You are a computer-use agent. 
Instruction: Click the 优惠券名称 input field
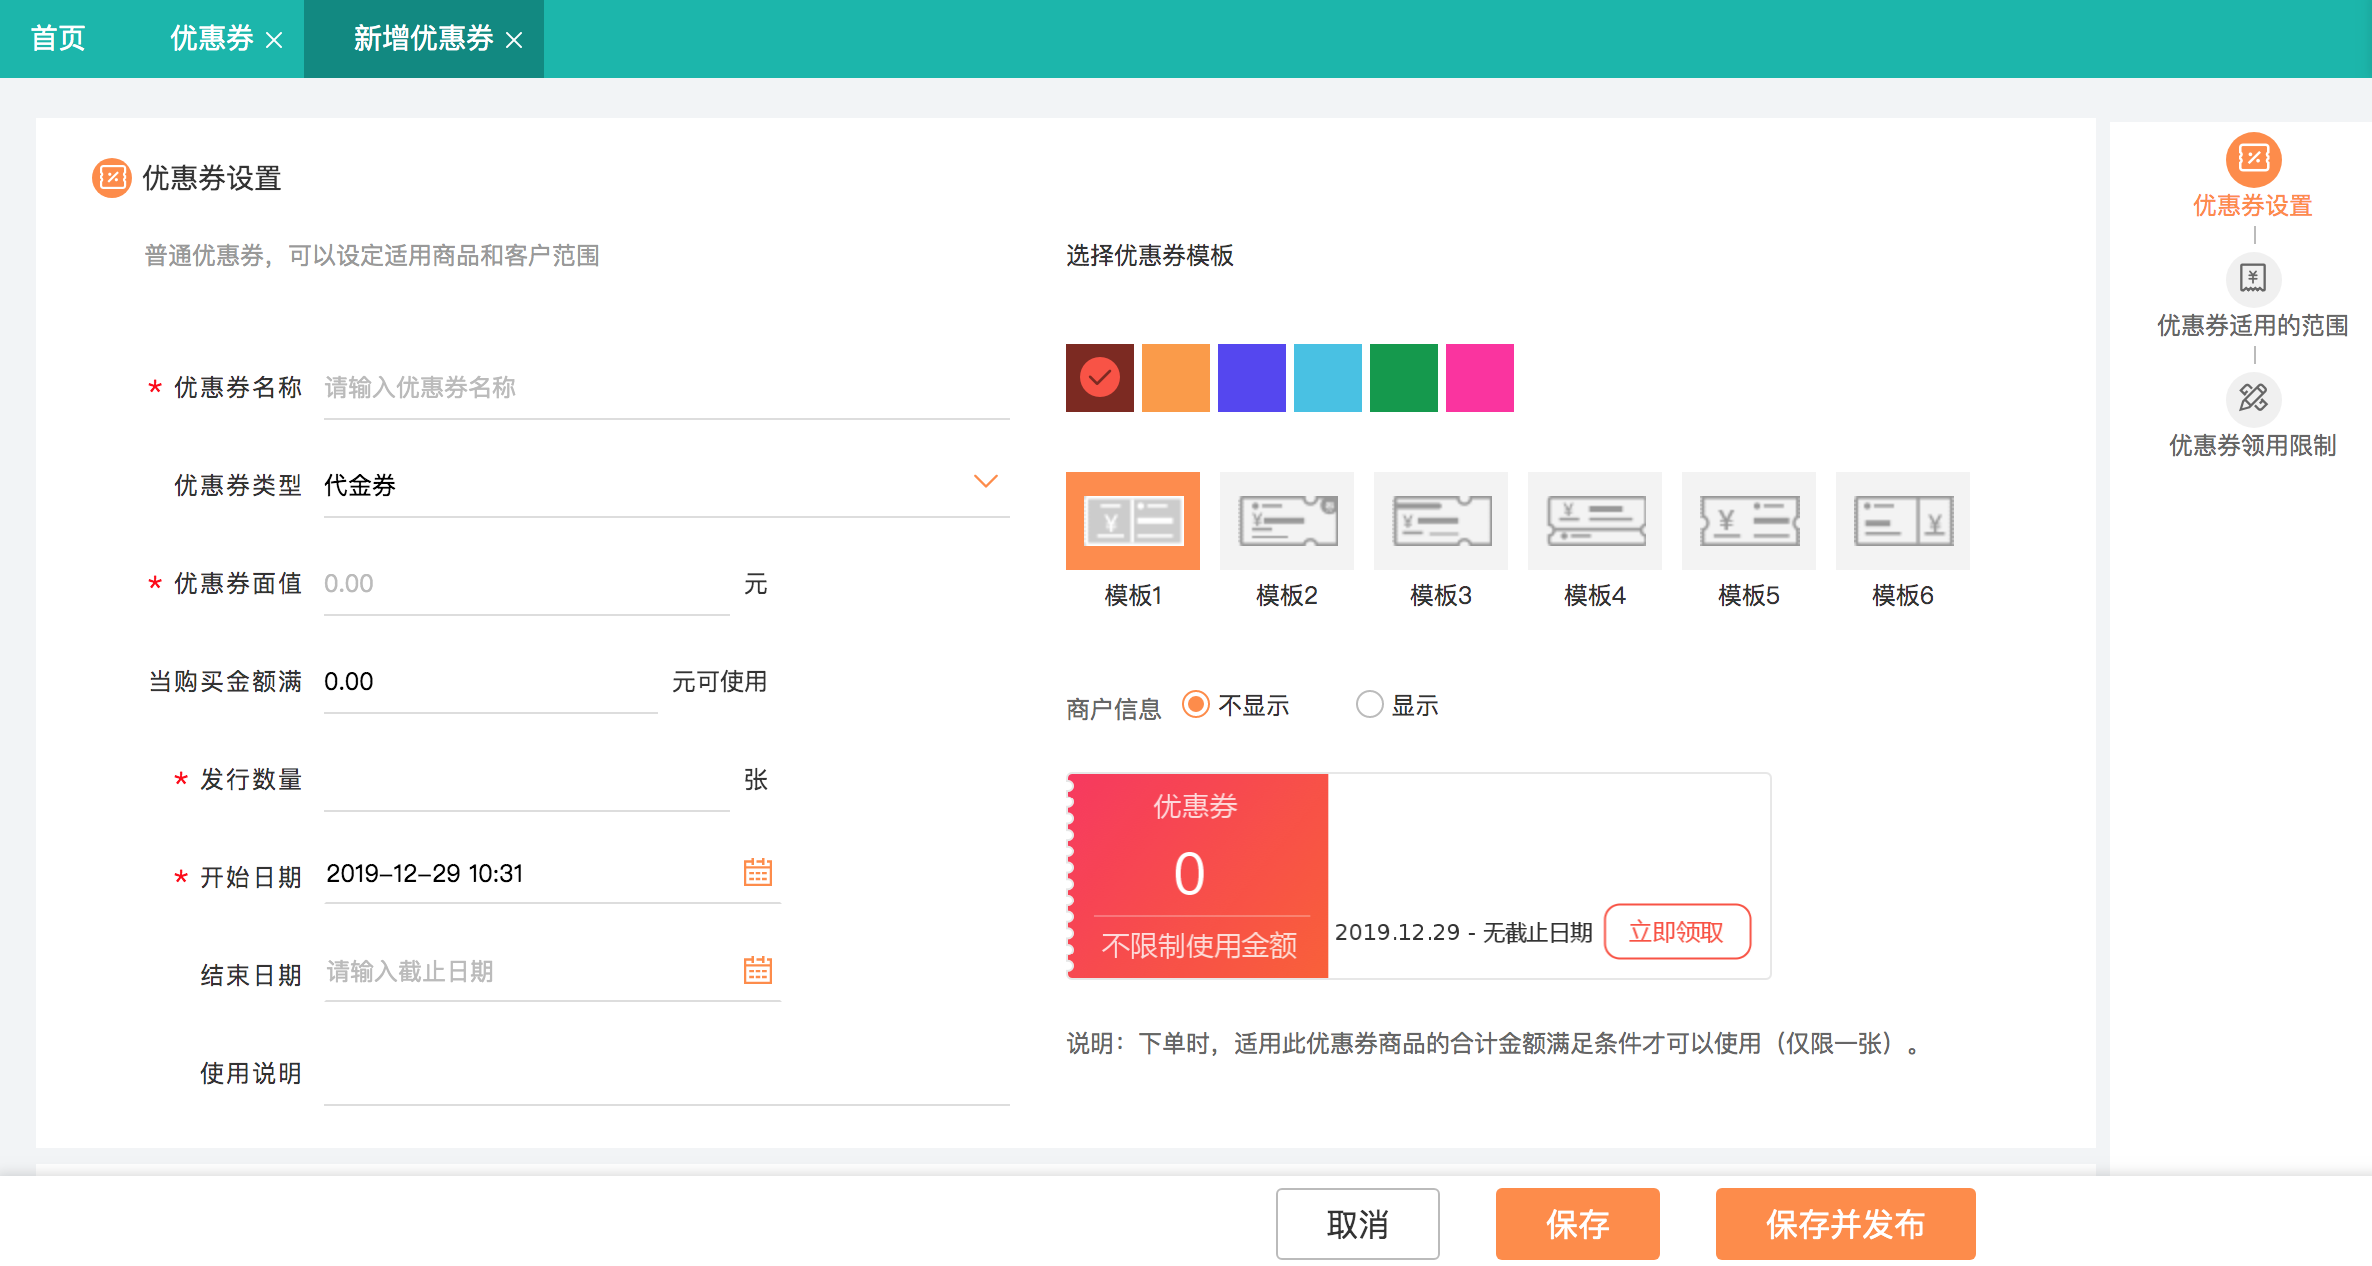[660, 387]
